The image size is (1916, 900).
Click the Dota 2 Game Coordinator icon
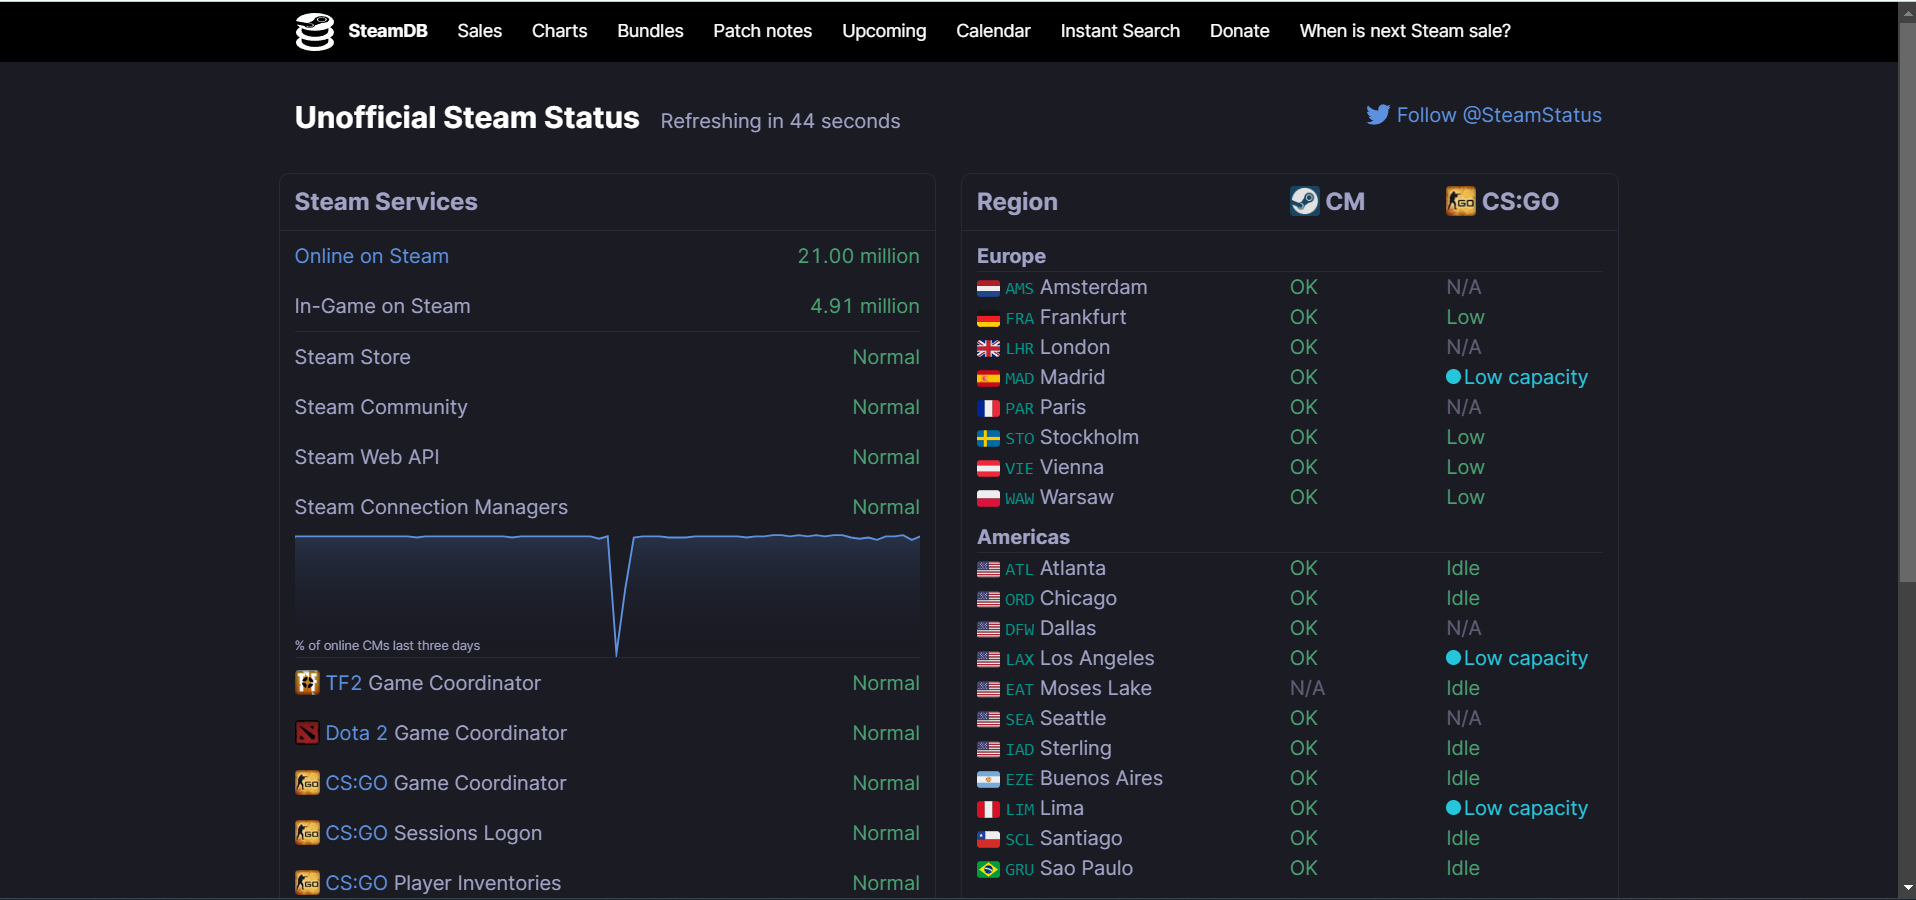(x=307, y=733)
